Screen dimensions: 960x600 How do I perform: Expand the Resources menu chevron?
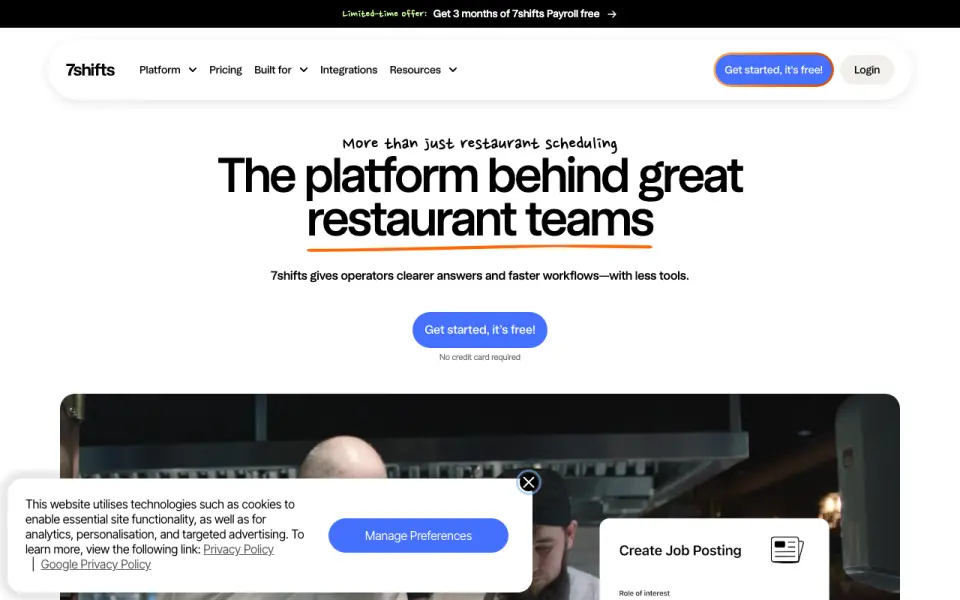click(452, 70)
